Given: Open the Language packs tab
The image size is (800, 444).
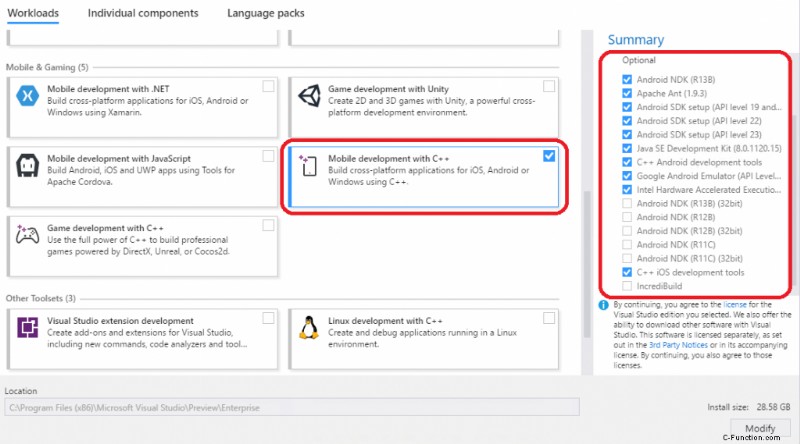Looking at the screenshot, I should tap(265, 13).
